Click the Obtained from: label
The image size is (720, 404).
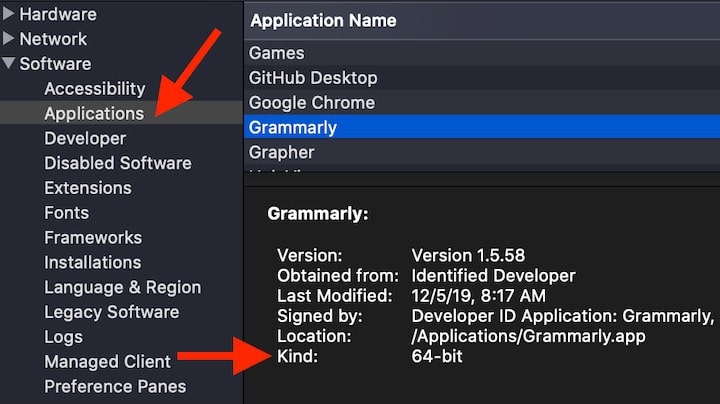coord(338,275)
